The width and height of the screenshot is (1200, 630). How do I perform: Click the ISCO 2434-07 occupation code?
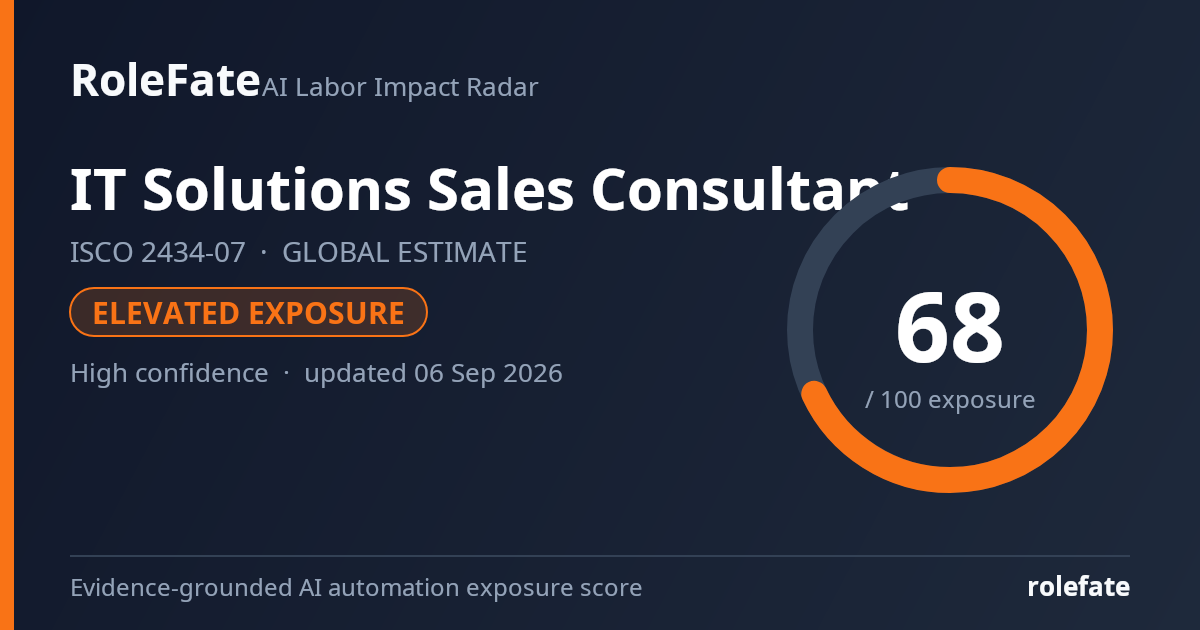click(157, 252)
